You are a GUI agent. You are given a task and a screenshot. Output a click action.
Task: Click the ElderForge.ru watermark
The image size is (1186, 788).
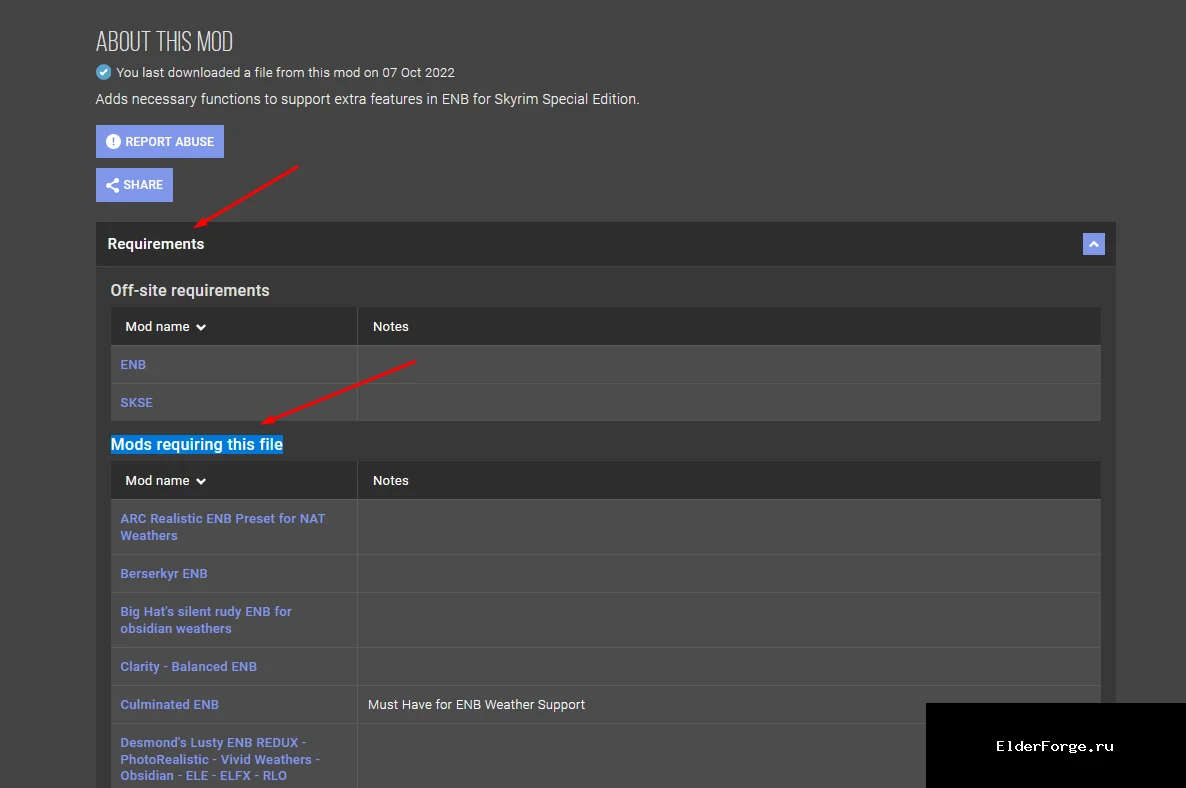pos(1055,746)
